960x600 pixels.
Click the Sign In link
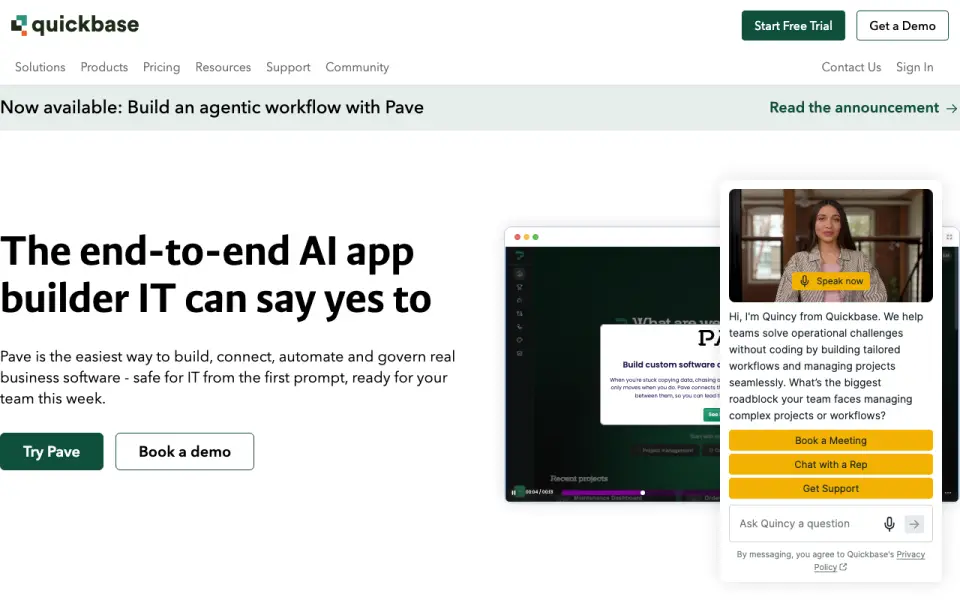[914, 67]
